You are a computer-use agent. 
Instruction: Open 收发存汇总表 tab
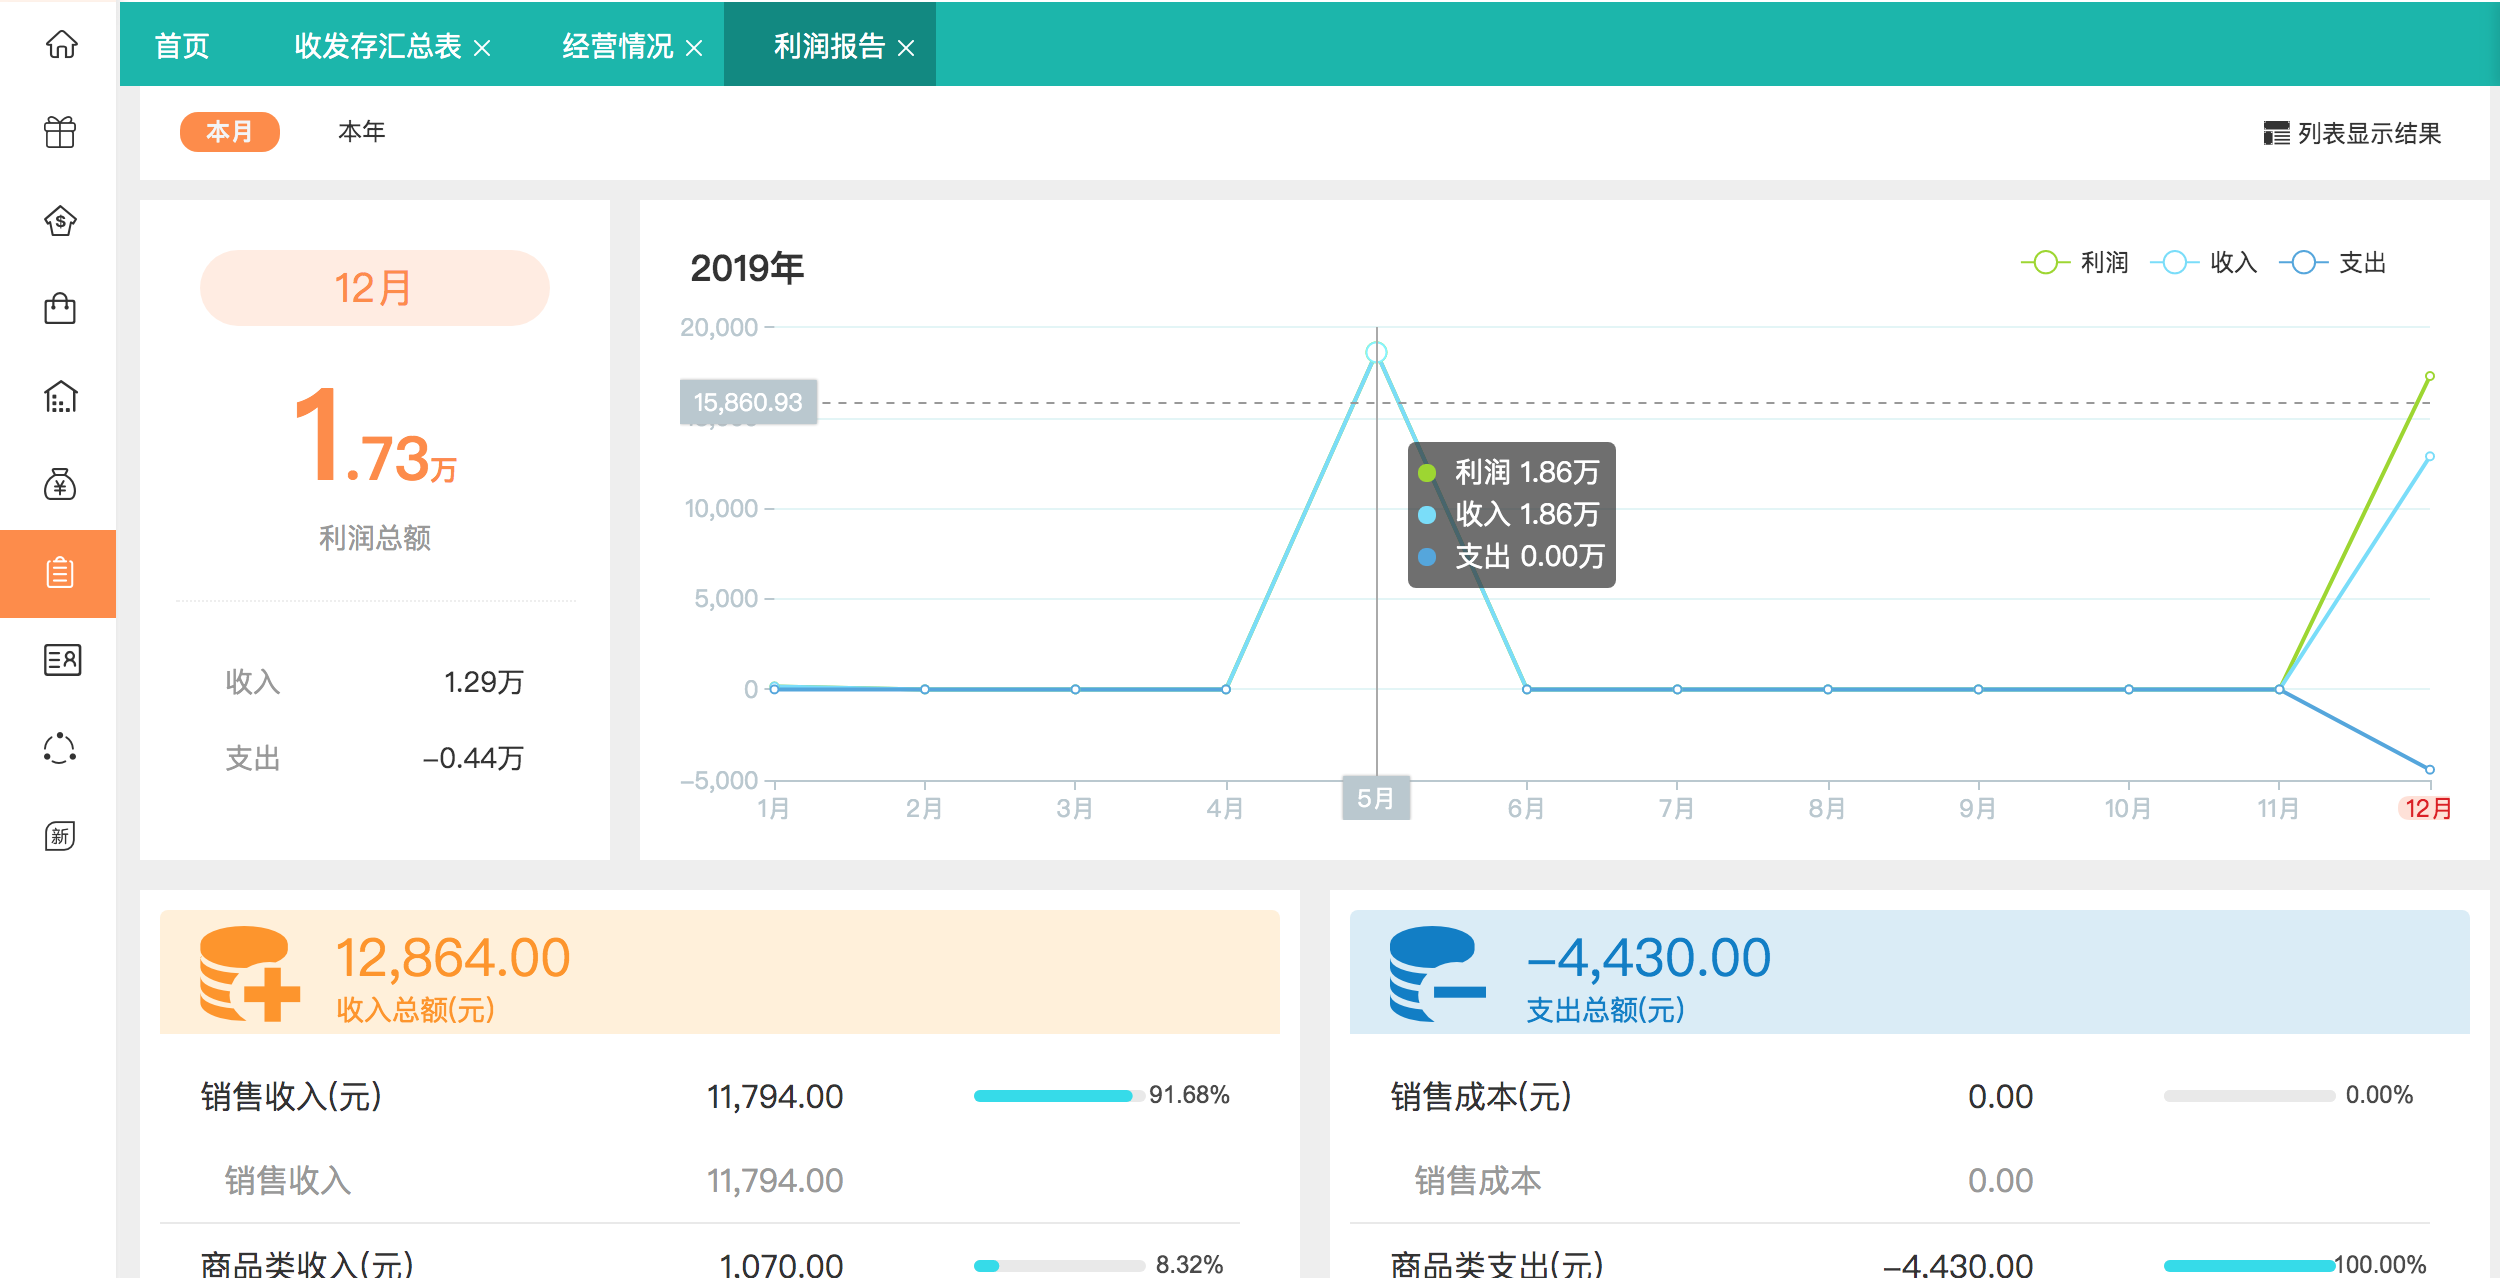(x=378, y=44)
